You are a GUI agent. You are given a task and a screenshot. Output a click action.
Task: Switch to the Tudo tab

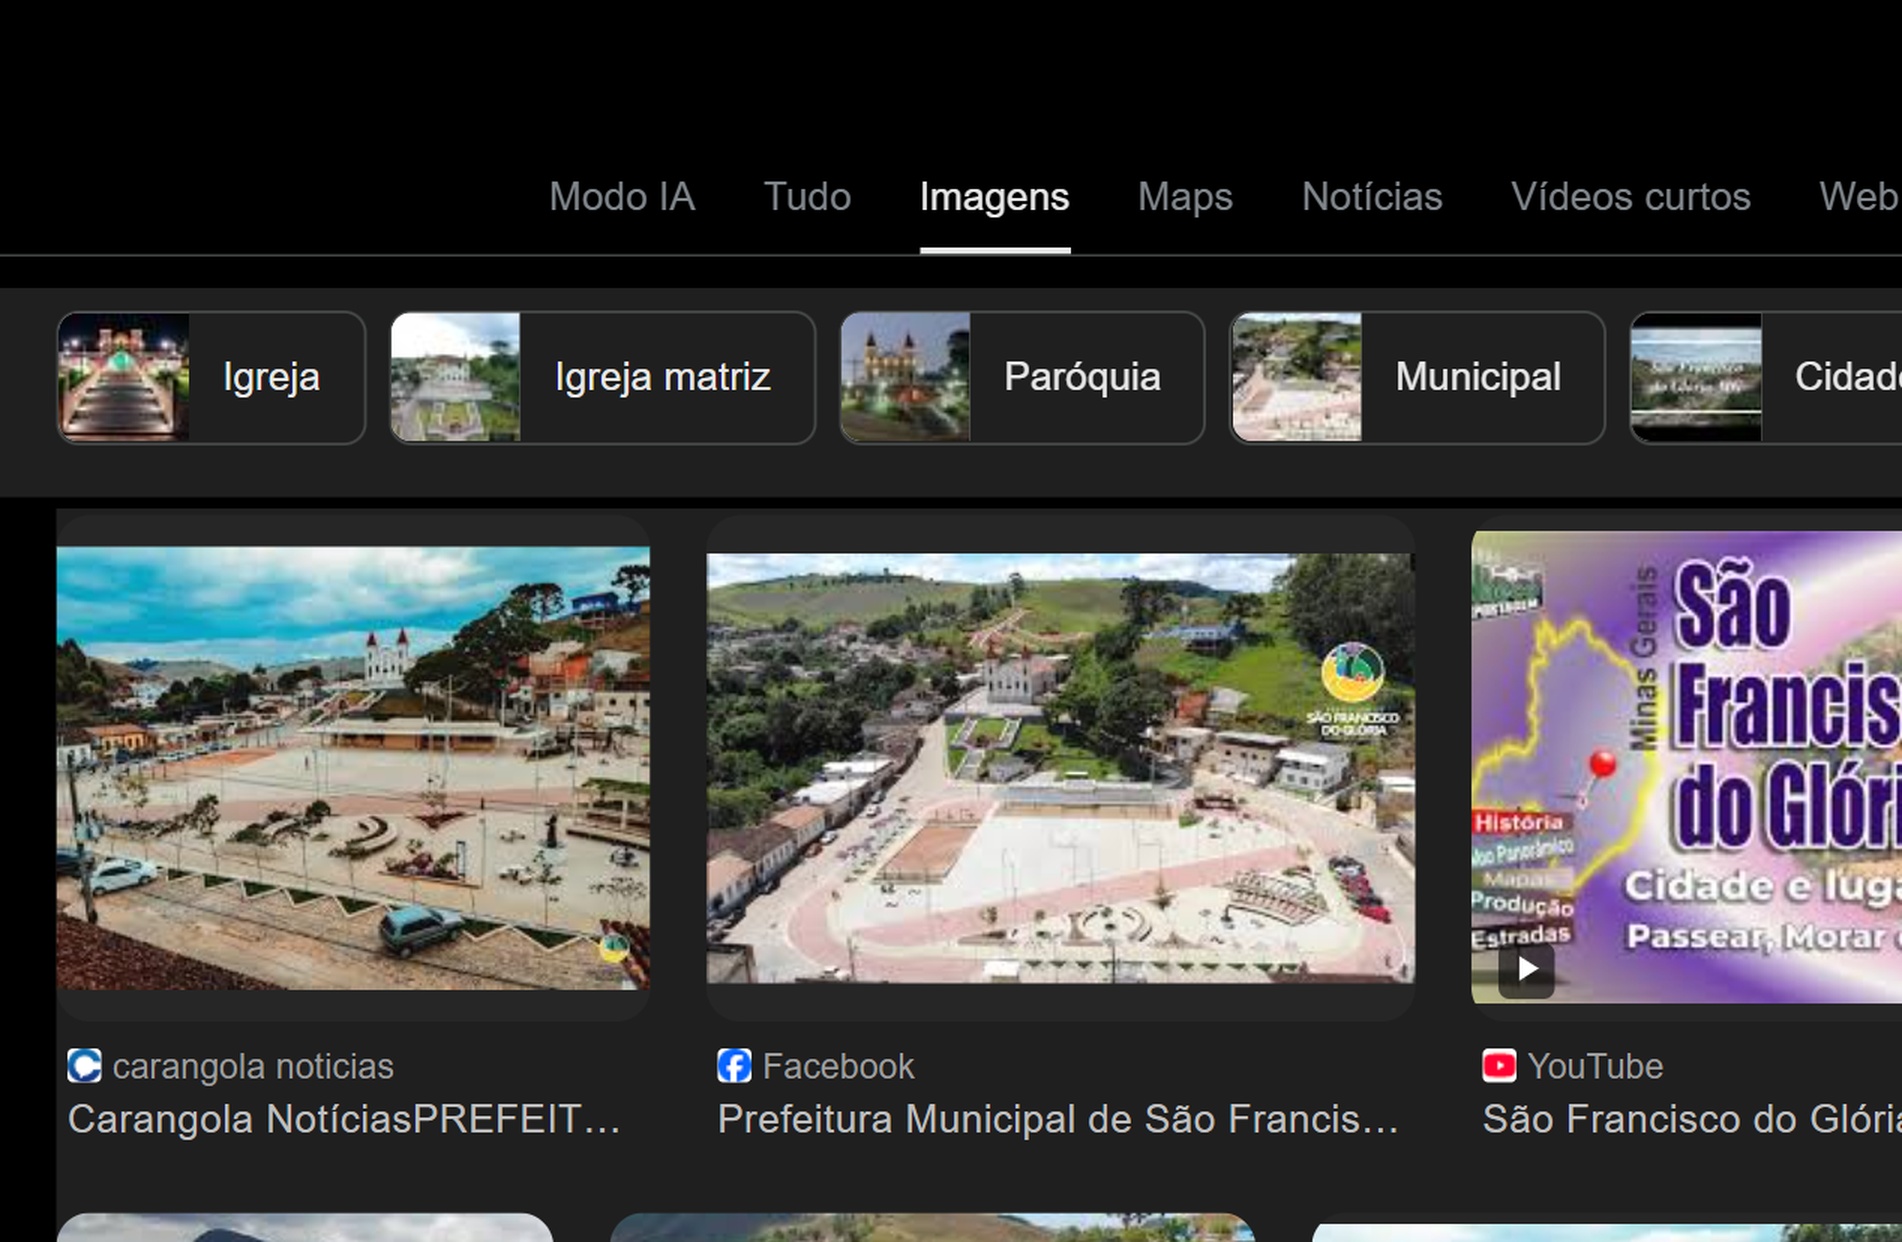[807, 197]
